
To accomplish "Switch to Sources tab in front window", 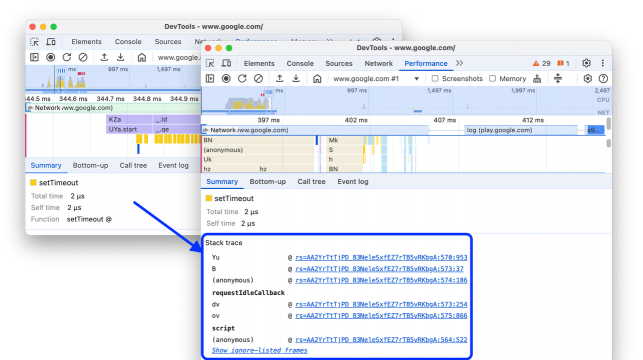I will click(339, 64).
